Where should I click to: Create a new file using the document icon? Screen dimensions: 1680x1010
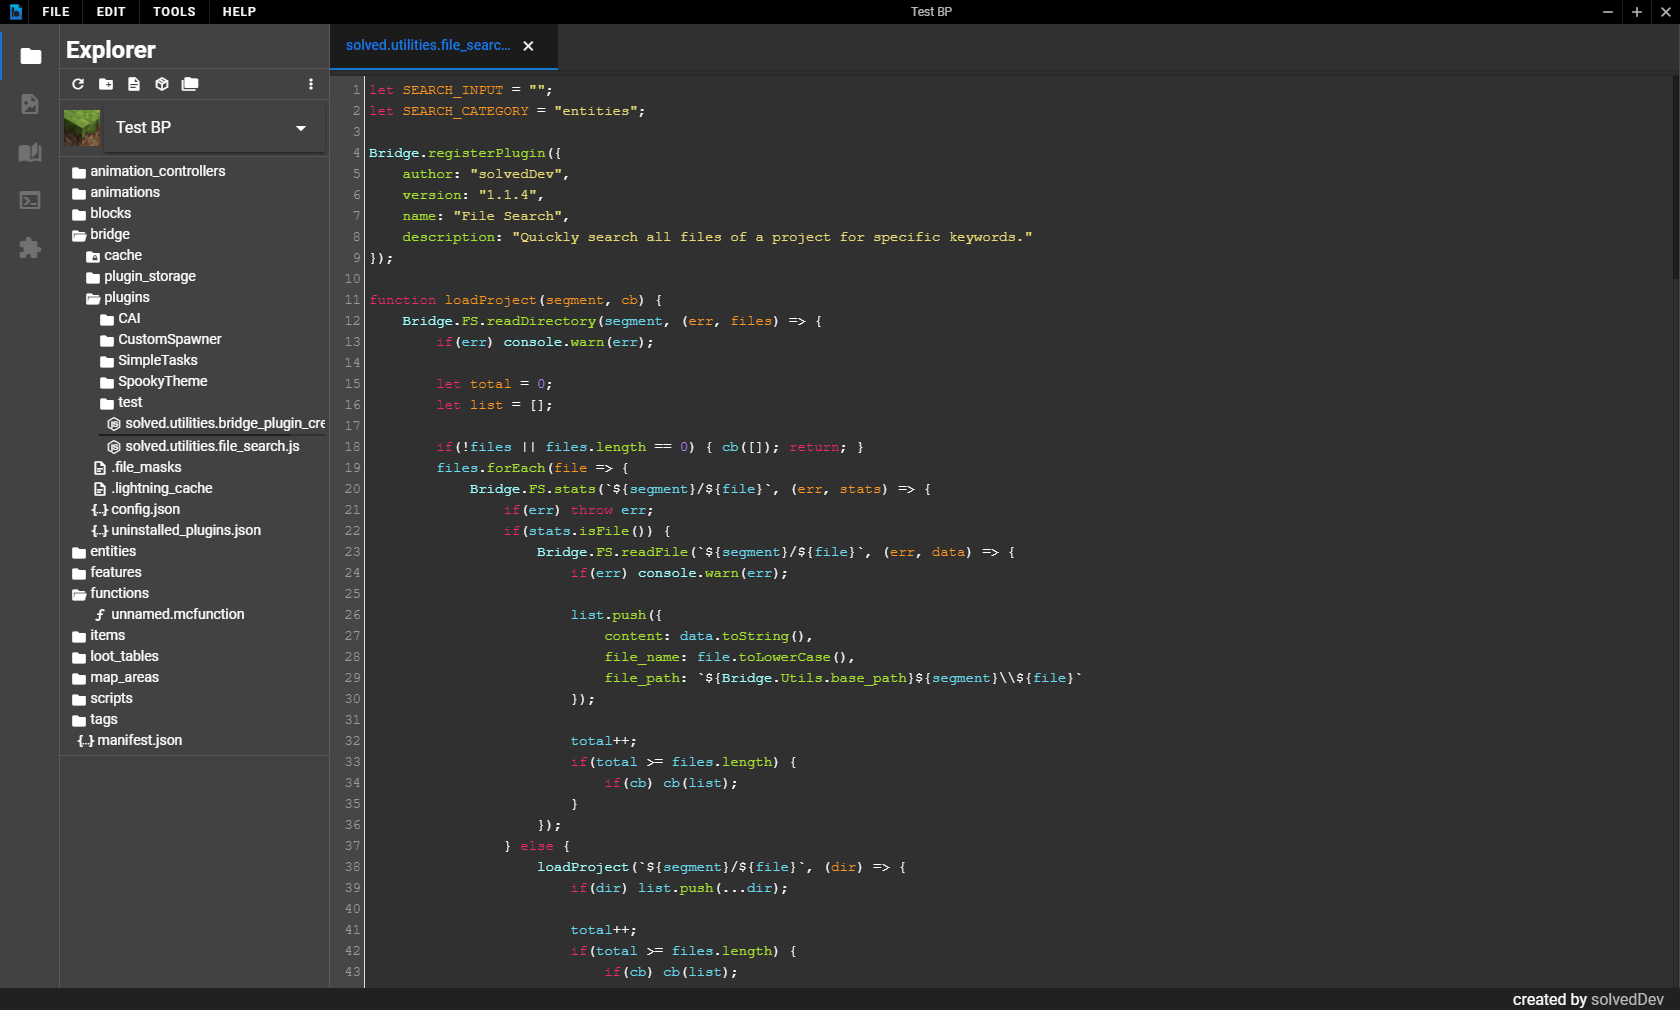[x=134, y=84]
